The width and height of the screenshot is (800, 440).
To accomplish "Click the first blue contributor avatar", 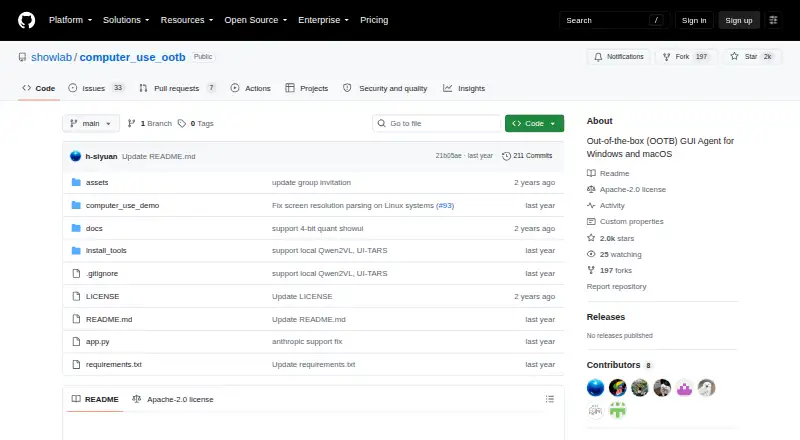I will (x=595, y=388).
